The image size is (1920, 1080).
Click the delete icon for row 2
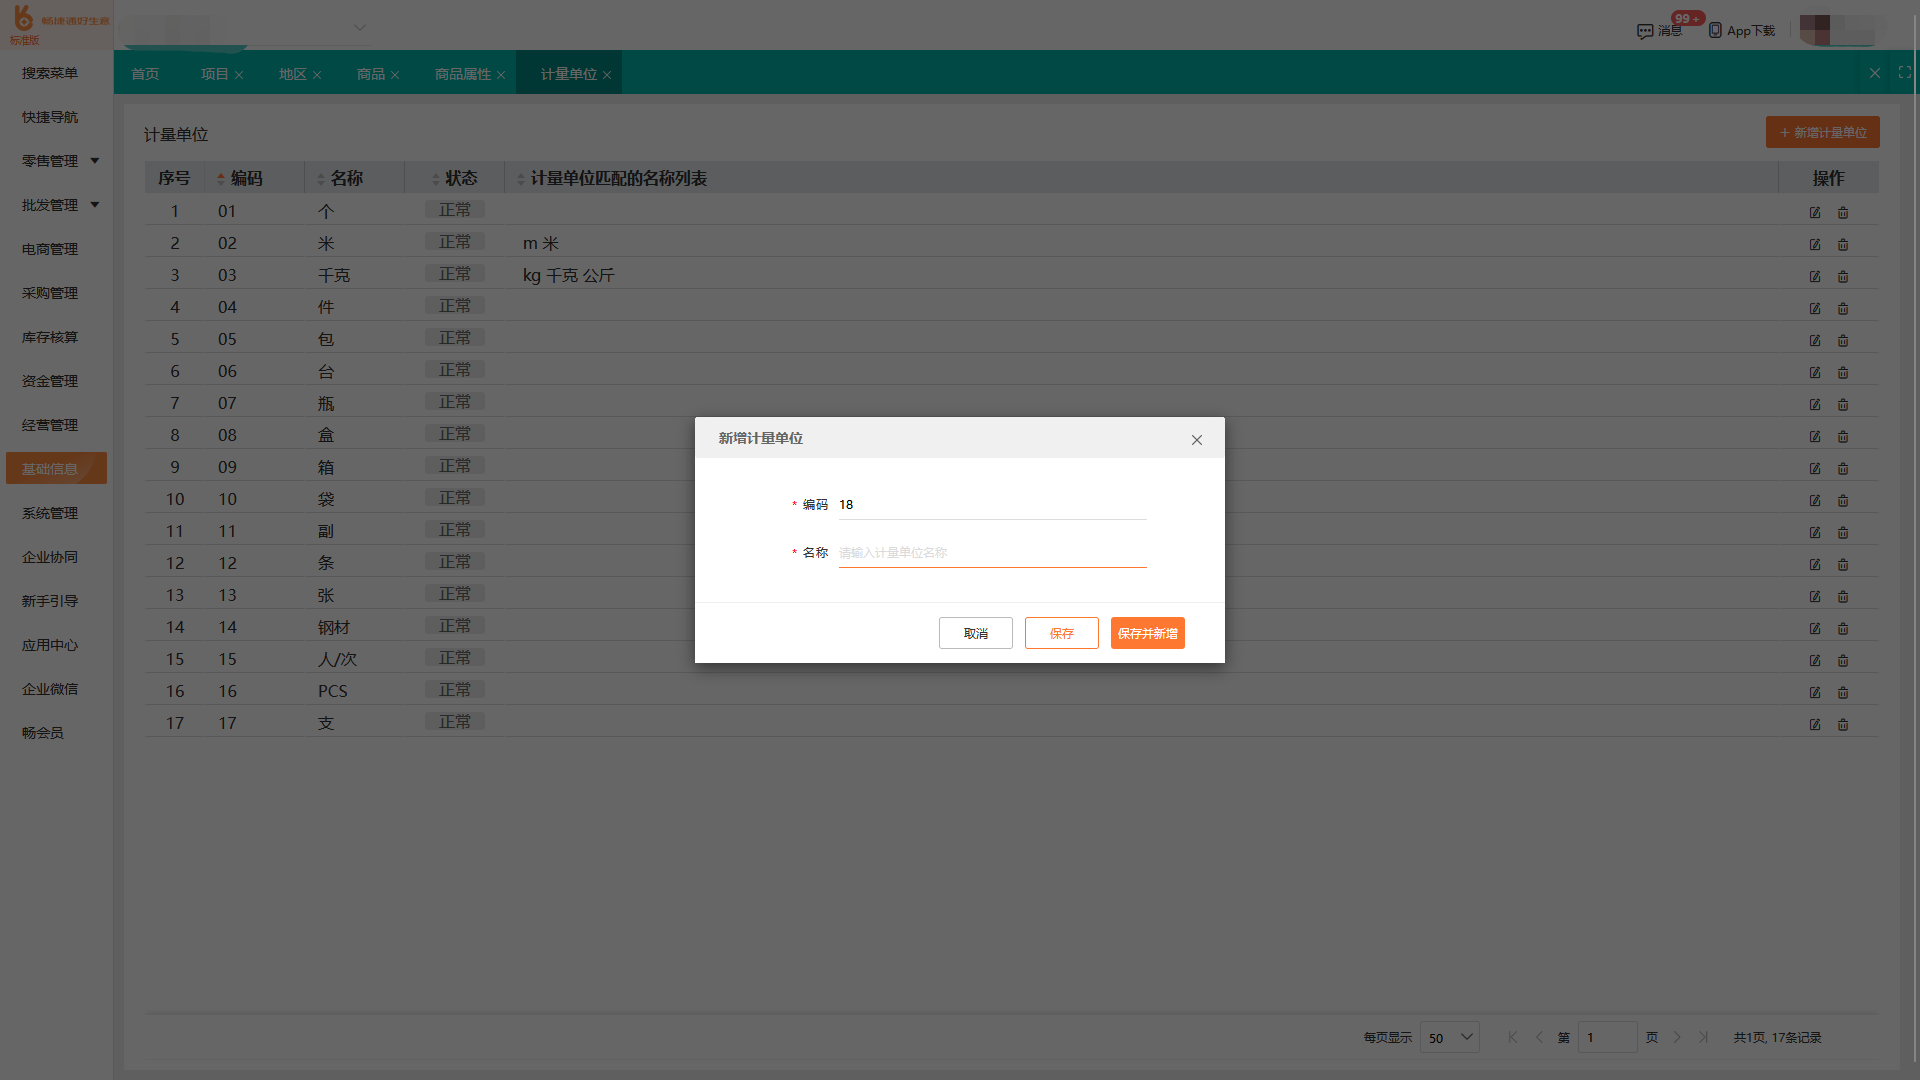point(1844,244)
